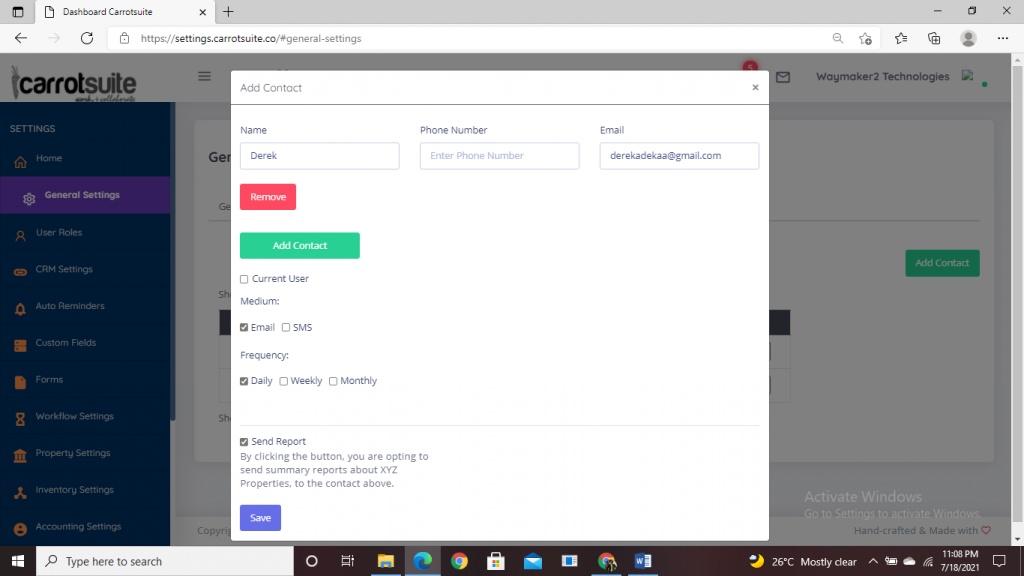Enable the SMS medium checkbox
The image size is (1024, 576).
[286, 327]
